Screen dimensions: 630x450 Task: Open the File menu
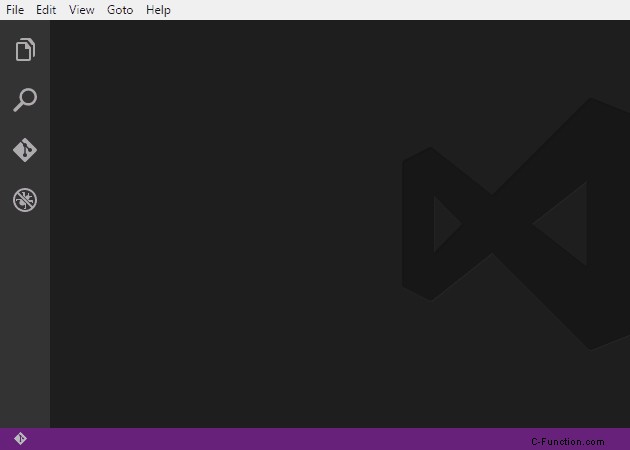click(15, 10)
